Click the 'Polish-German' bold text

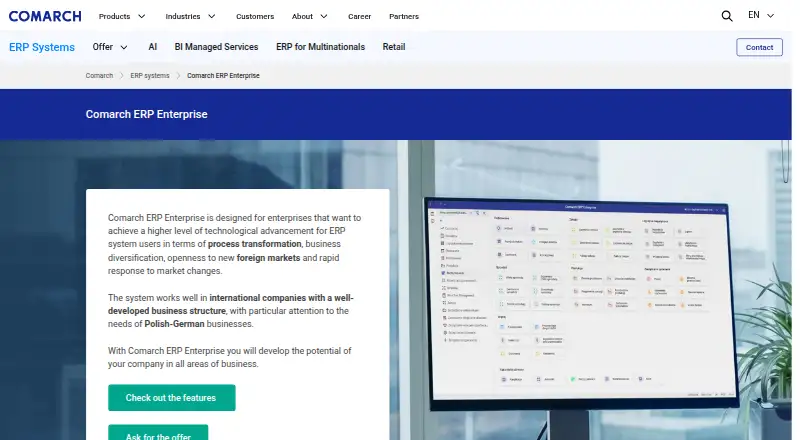point(174,324)
